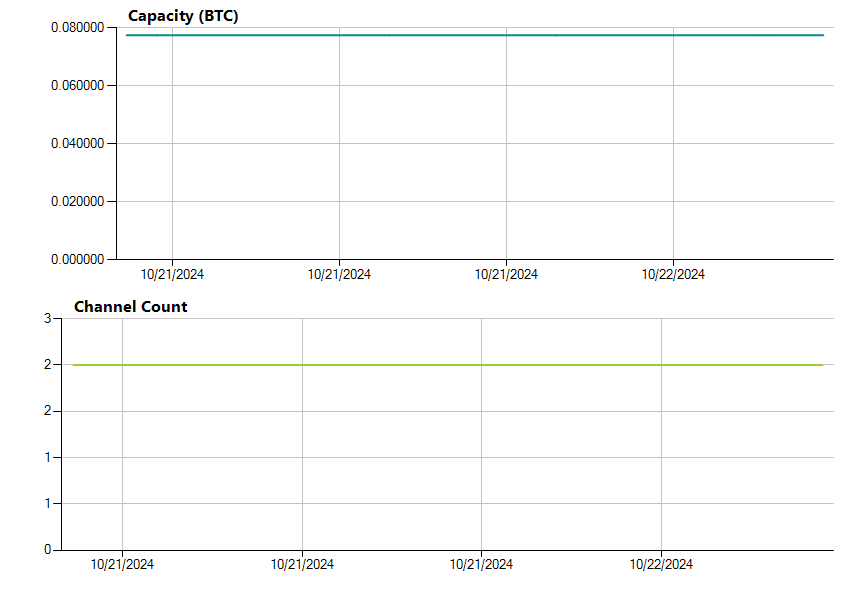Click the Capacity (BTC) chart title
Screen dimensions: 860x600
183,15
